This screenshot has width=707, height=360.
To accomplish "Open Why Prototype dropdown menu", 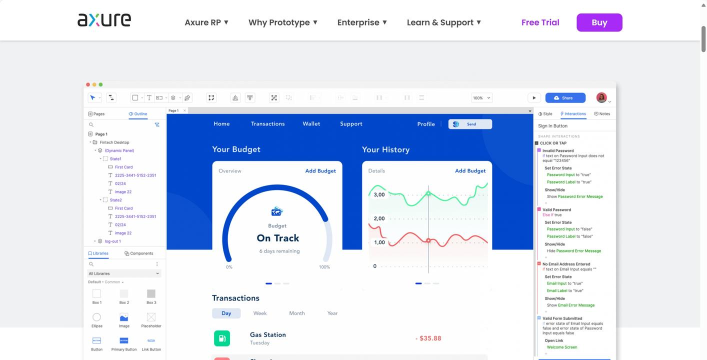I will [x=283, y=22].
